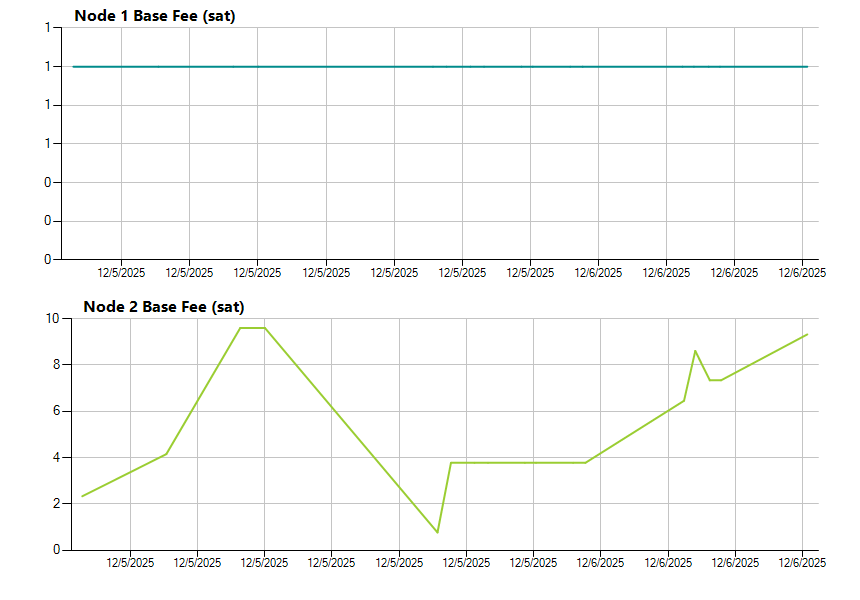Select the starting point of Node 2 line
Viewport: 860px width, 600px height.
(82, 496)
